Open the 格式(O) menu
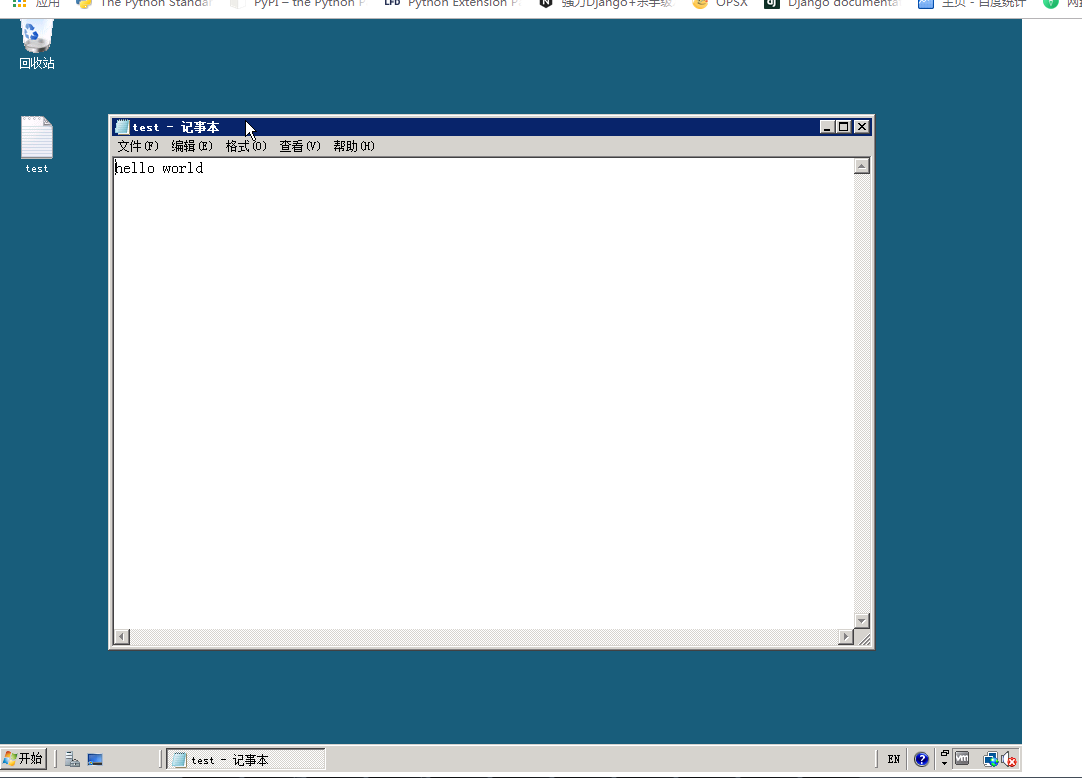The image size is (1082, 778). tap(246, 146)
